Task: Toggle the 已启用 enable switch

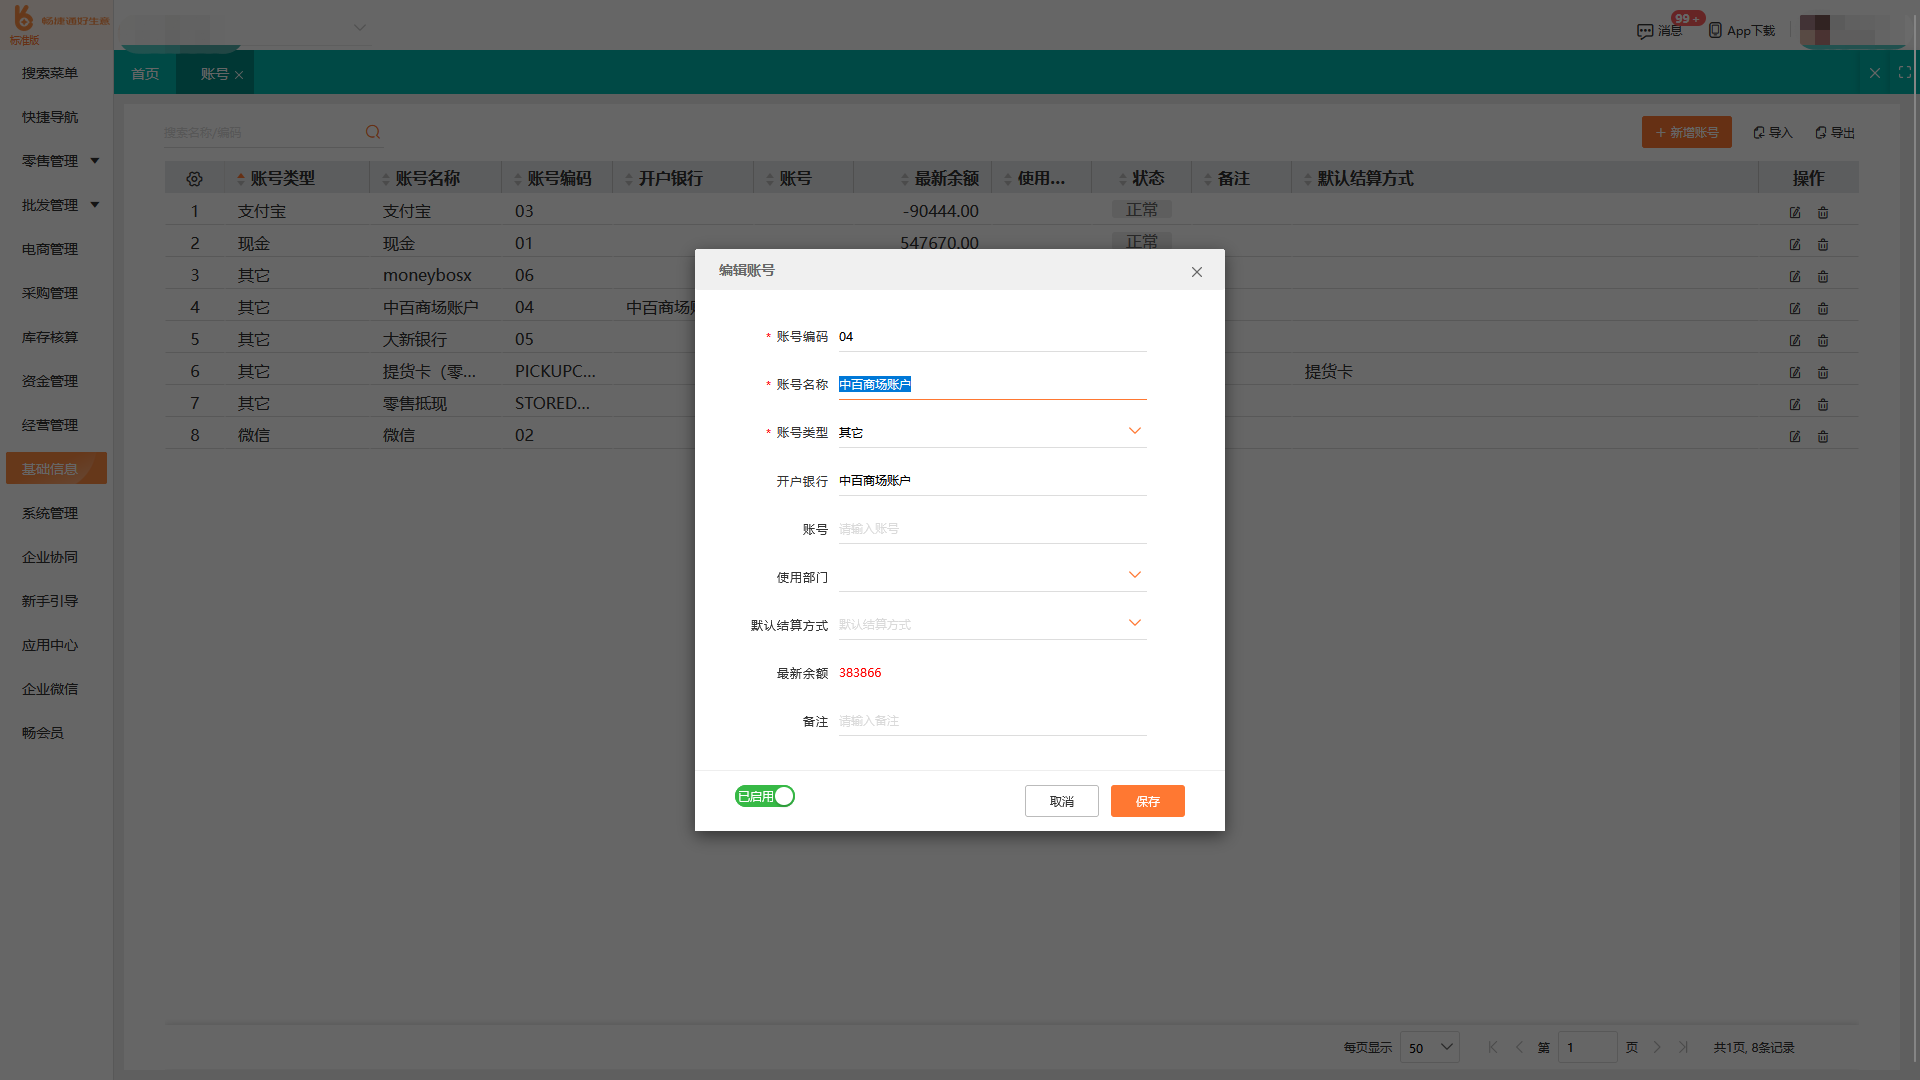Action: (x=765, y=796)
